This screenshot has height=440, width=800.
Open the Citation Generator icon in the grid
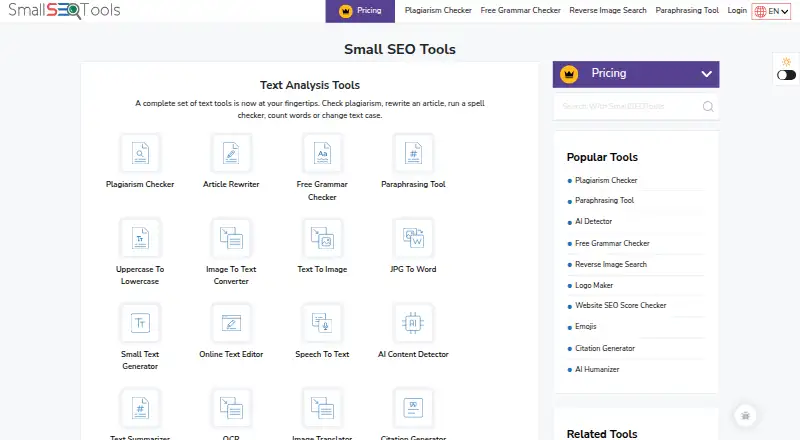[x=413, y=408]
